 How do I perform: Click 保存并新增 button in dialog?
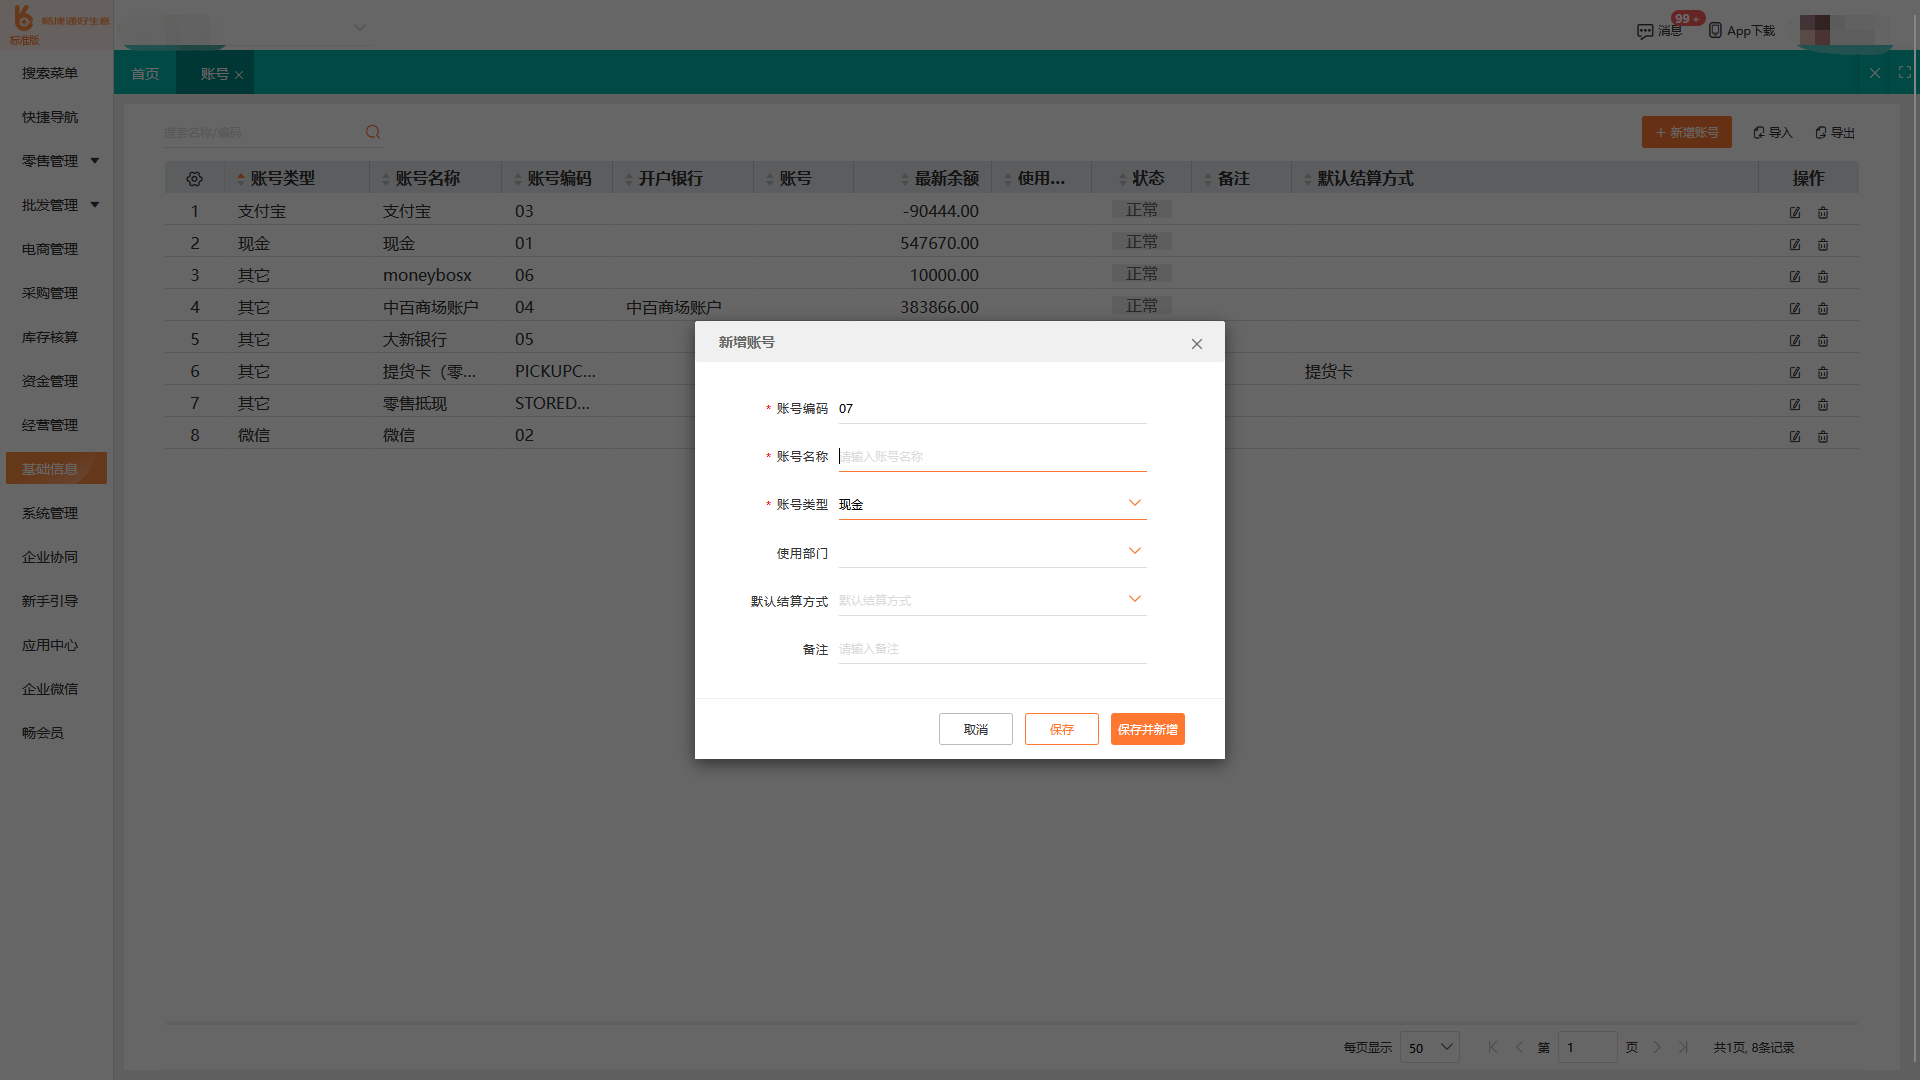click(x=1146, y=729)
